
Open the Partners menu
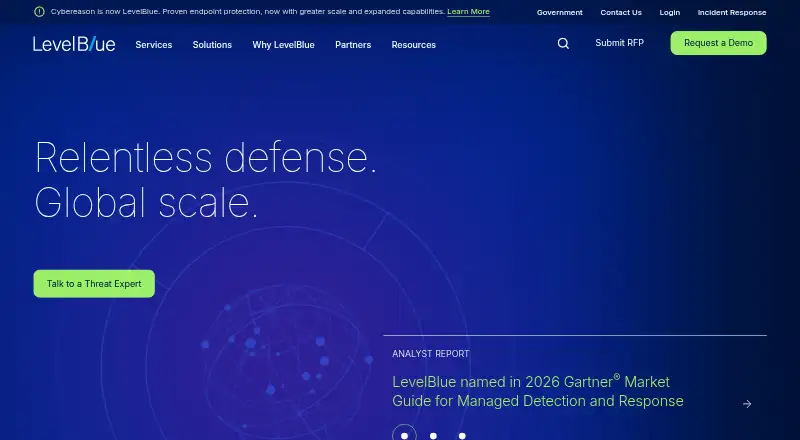pos(353,45)
